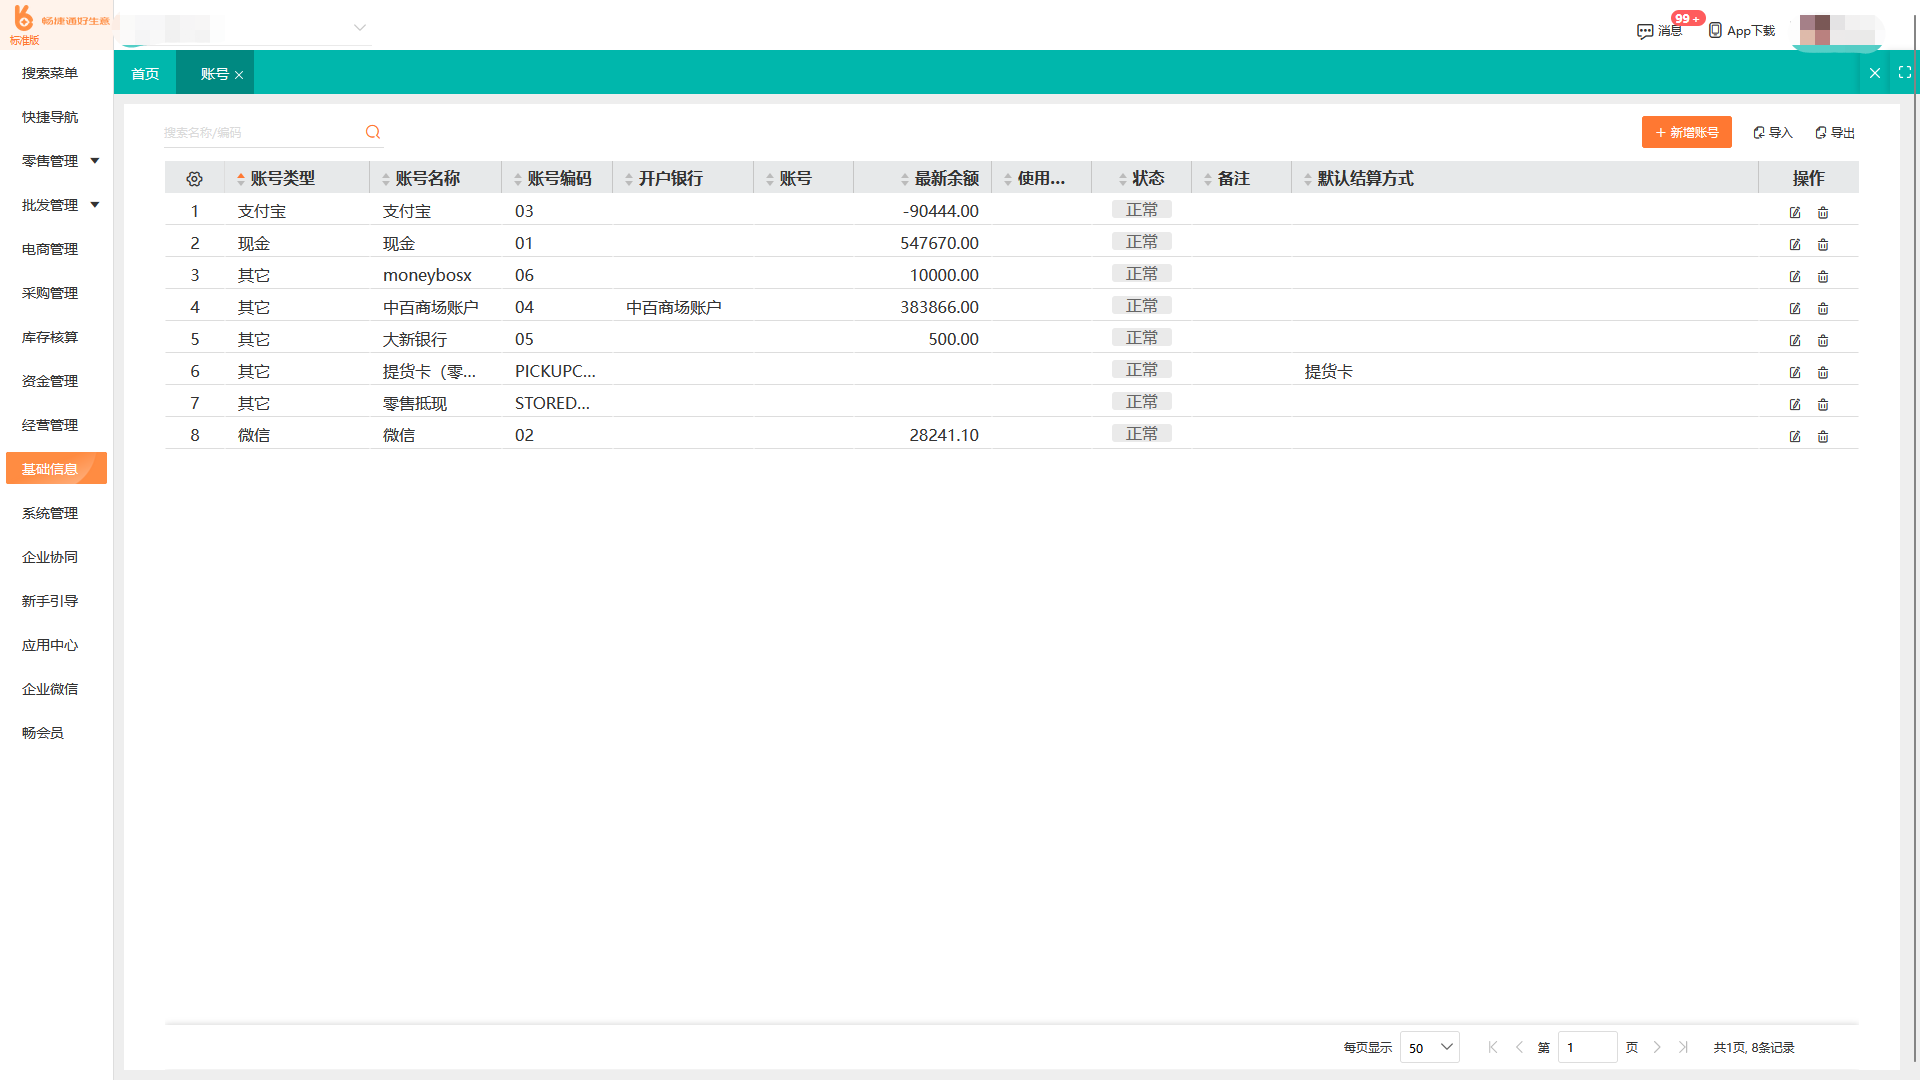Click the edit icon for moneybosx account
Viewport: 1920px width, 1080px height.
(x=1795, y=274)
